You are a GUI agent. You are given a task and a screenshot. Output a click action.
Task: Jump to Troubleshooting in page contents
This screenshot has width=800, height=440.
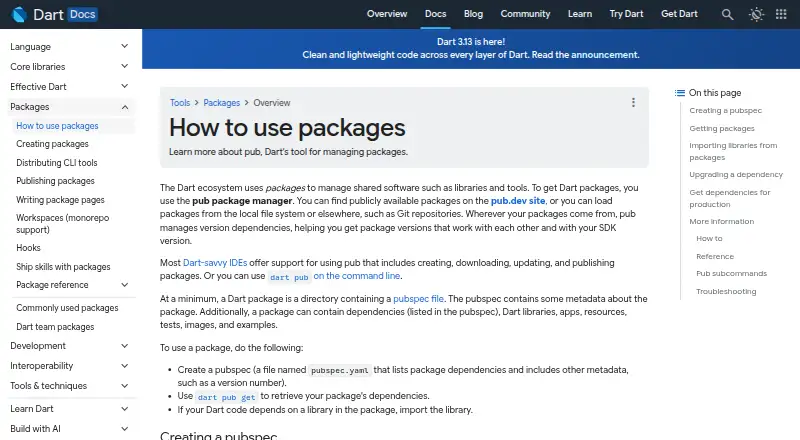726,291
